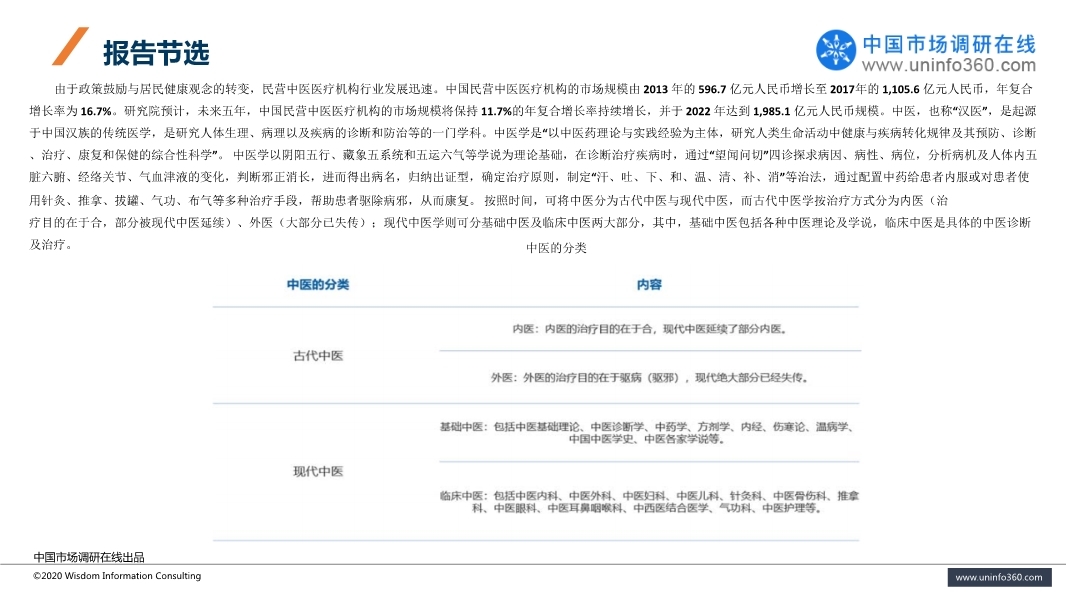Viewport: 1066px width, 600px height.
Task: Select the 内医 description cell
Action: point(649,328)
